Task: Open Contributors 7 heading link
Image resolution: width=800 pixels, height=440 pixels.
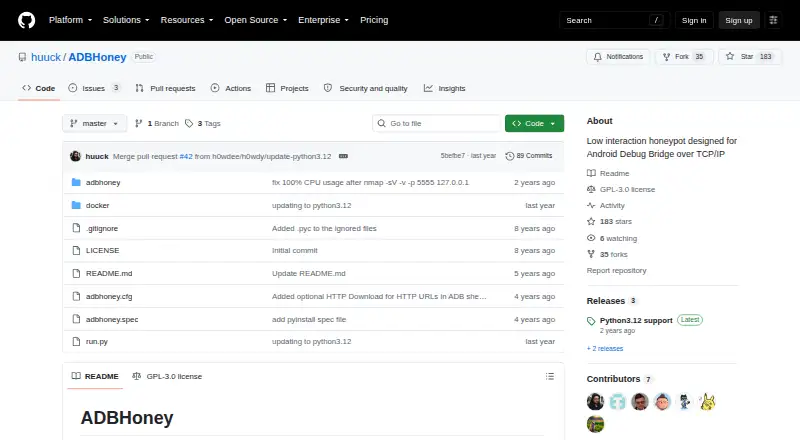Action: pyautogui.click(x=619, y=379)
